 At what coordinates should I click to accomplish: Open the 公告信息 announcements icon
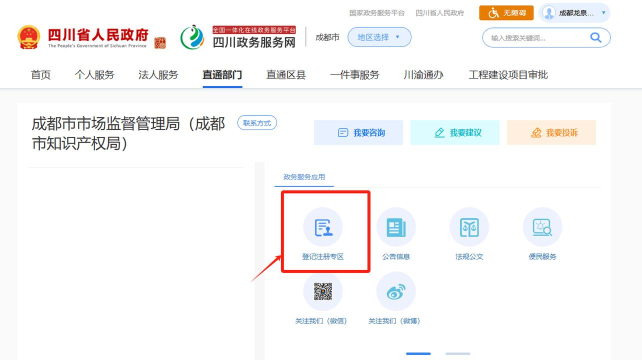pos(396,227)
